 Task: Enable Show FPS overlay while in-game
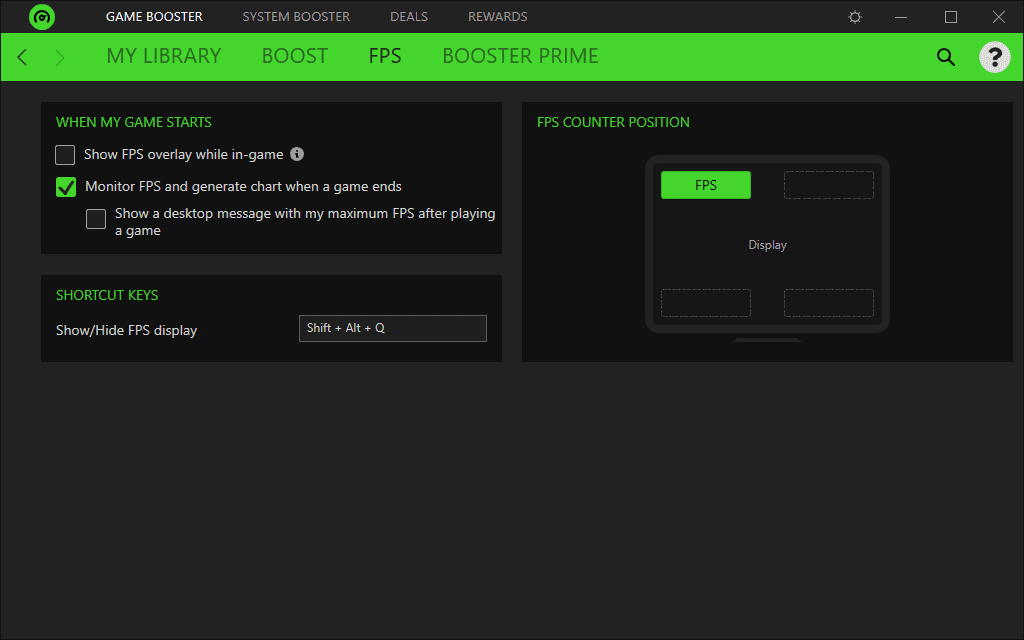tap(66, 155)
